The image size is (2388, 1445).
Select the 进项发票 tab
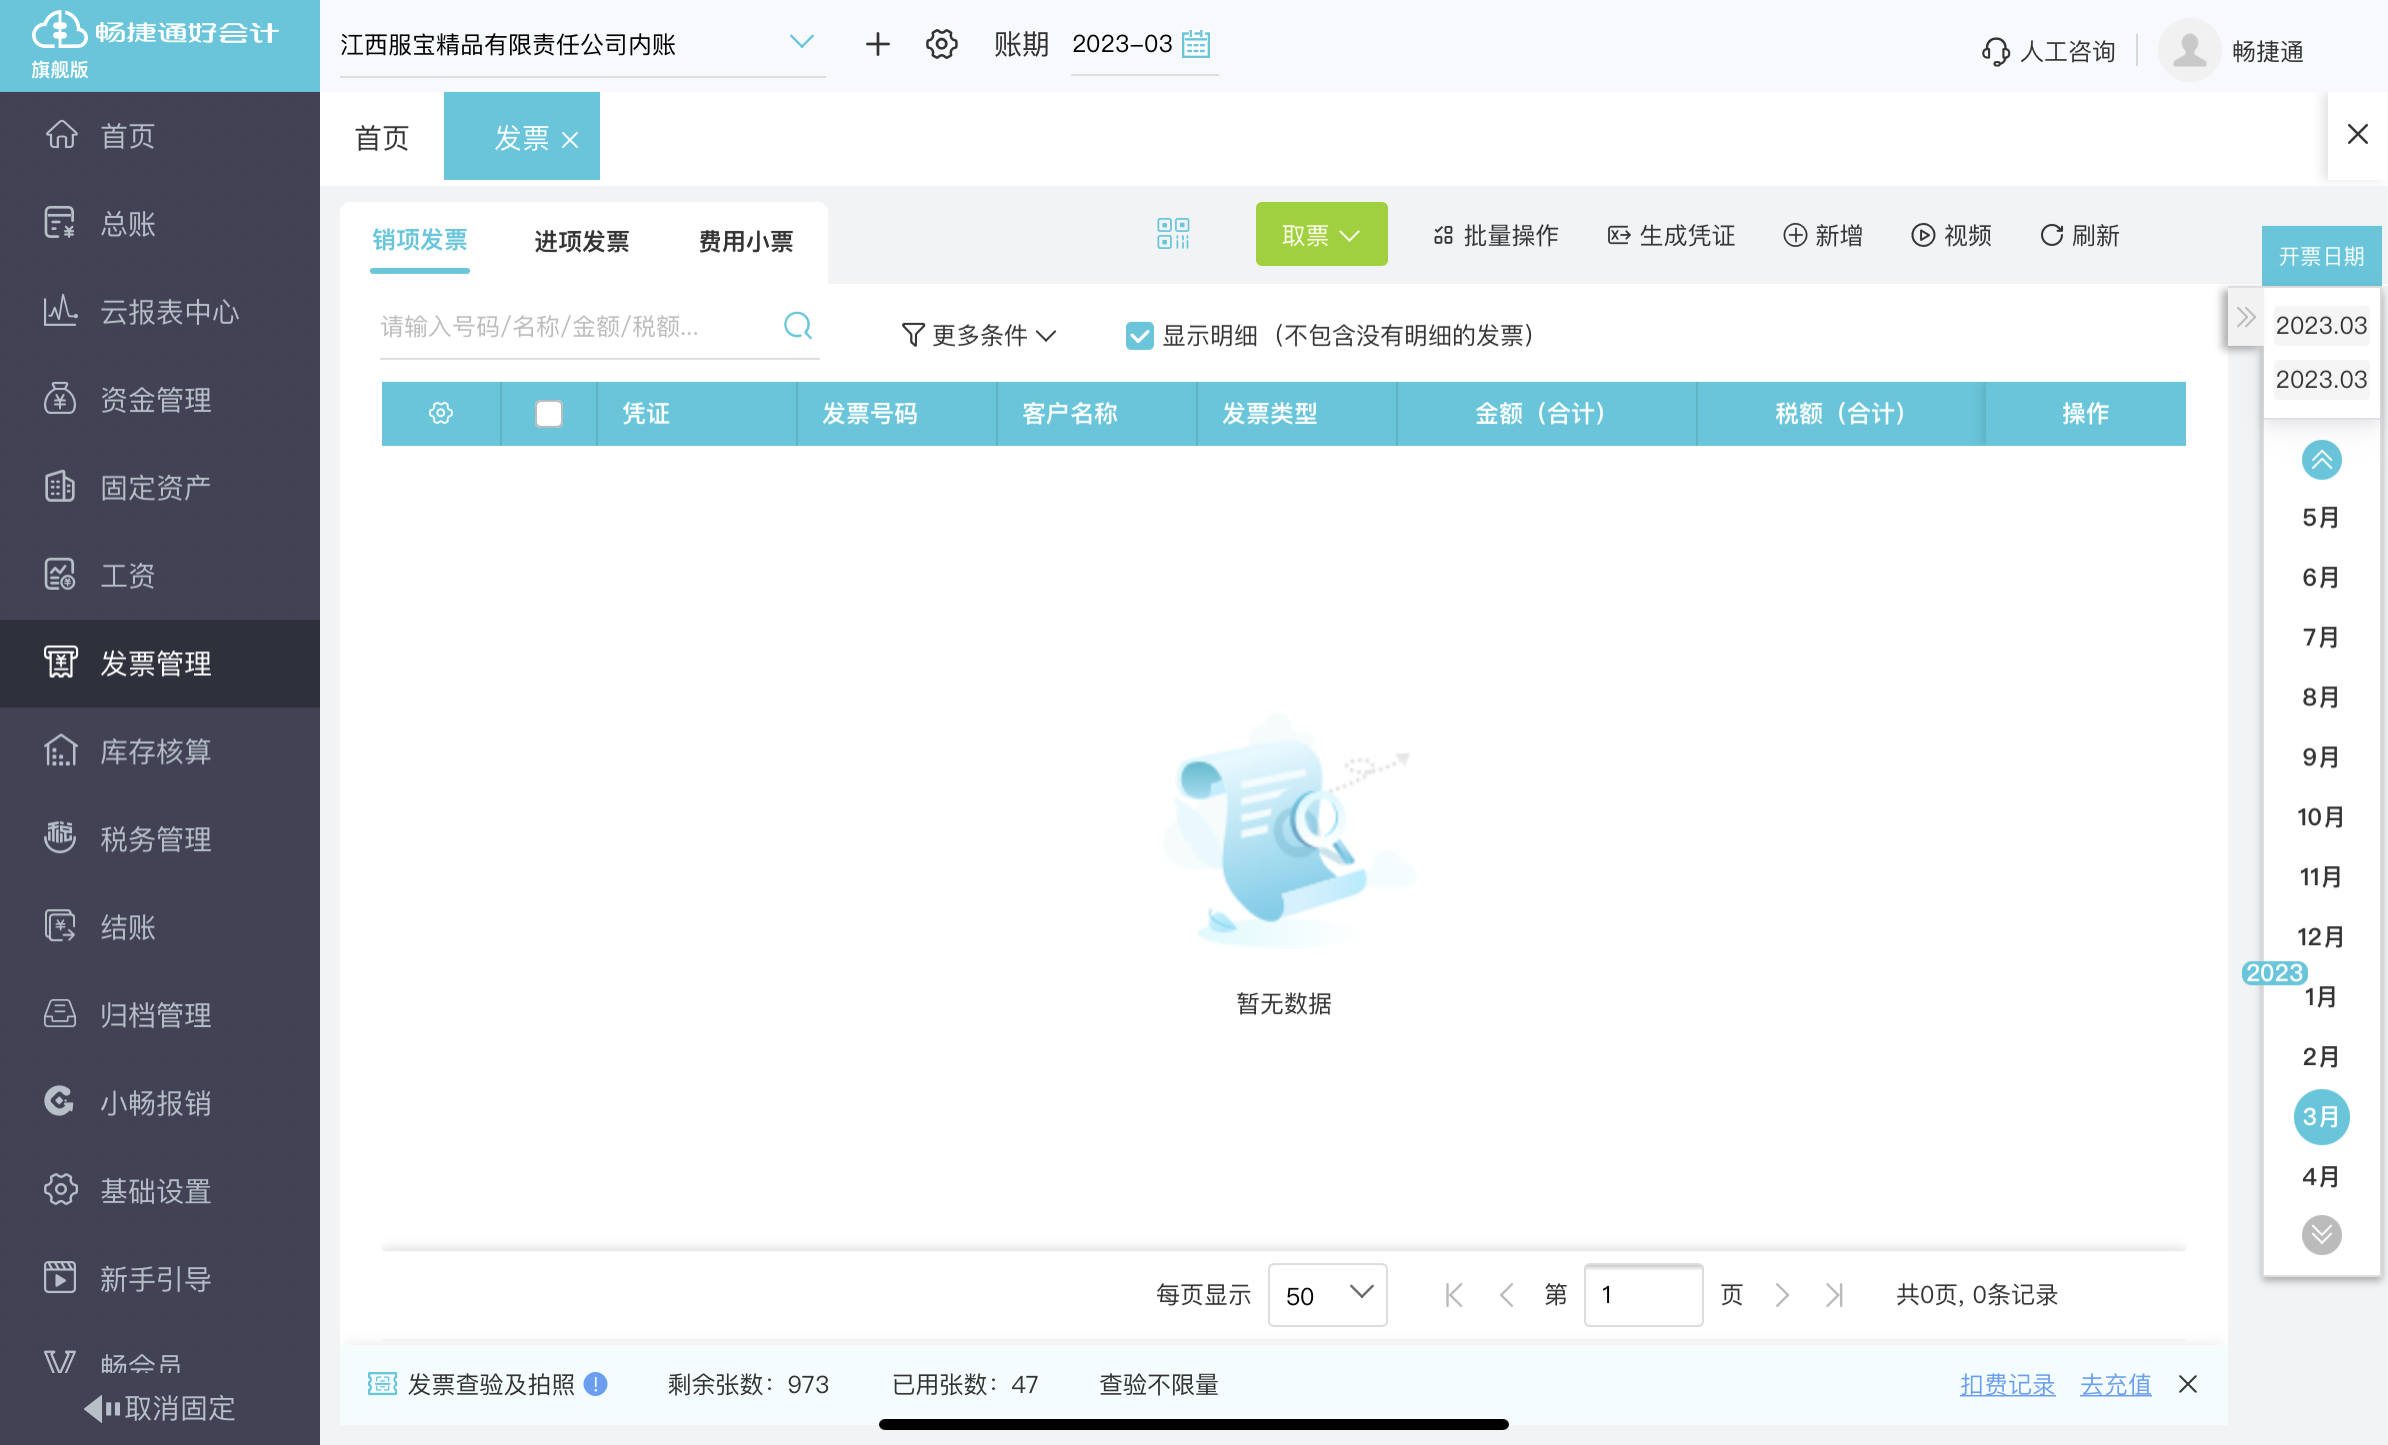(583, 239)
